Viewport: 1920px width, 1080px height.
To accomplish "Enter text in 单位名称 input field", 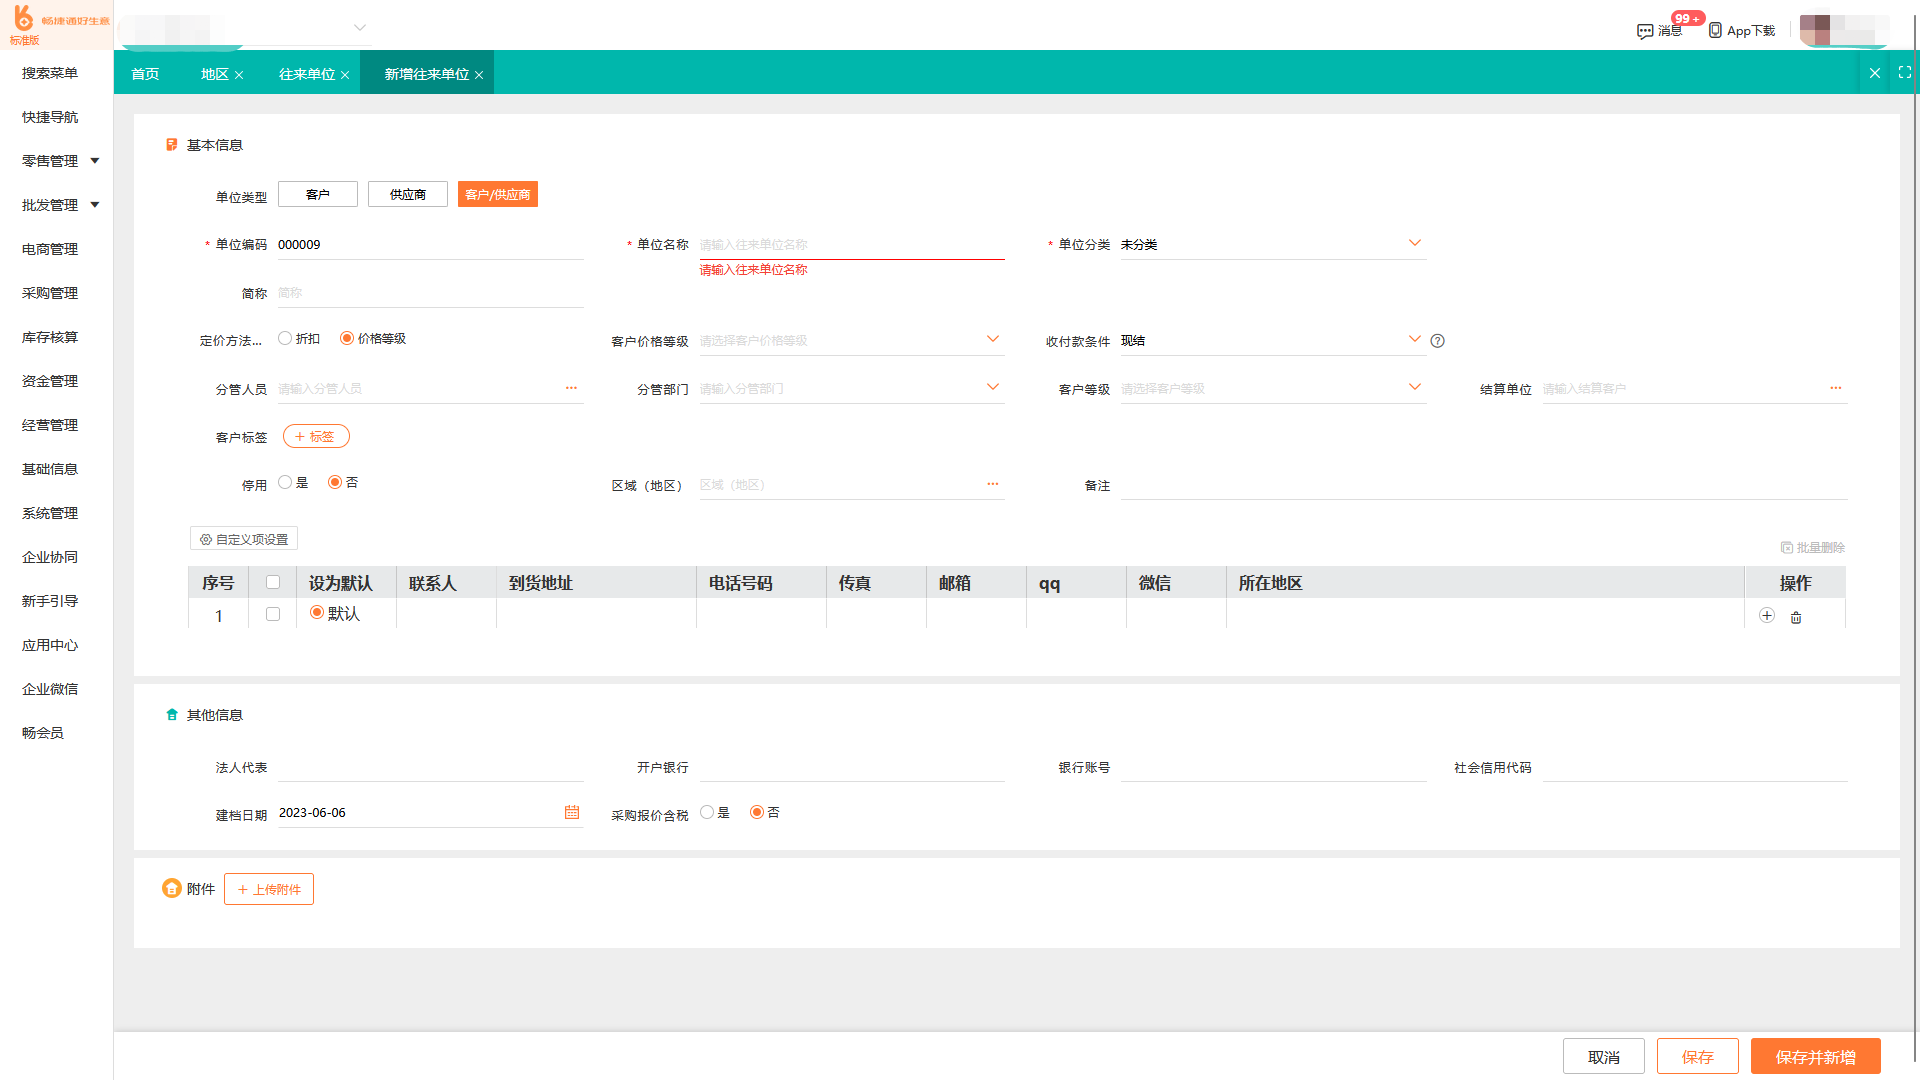I will pyautogui.click(x=851, y=244).
